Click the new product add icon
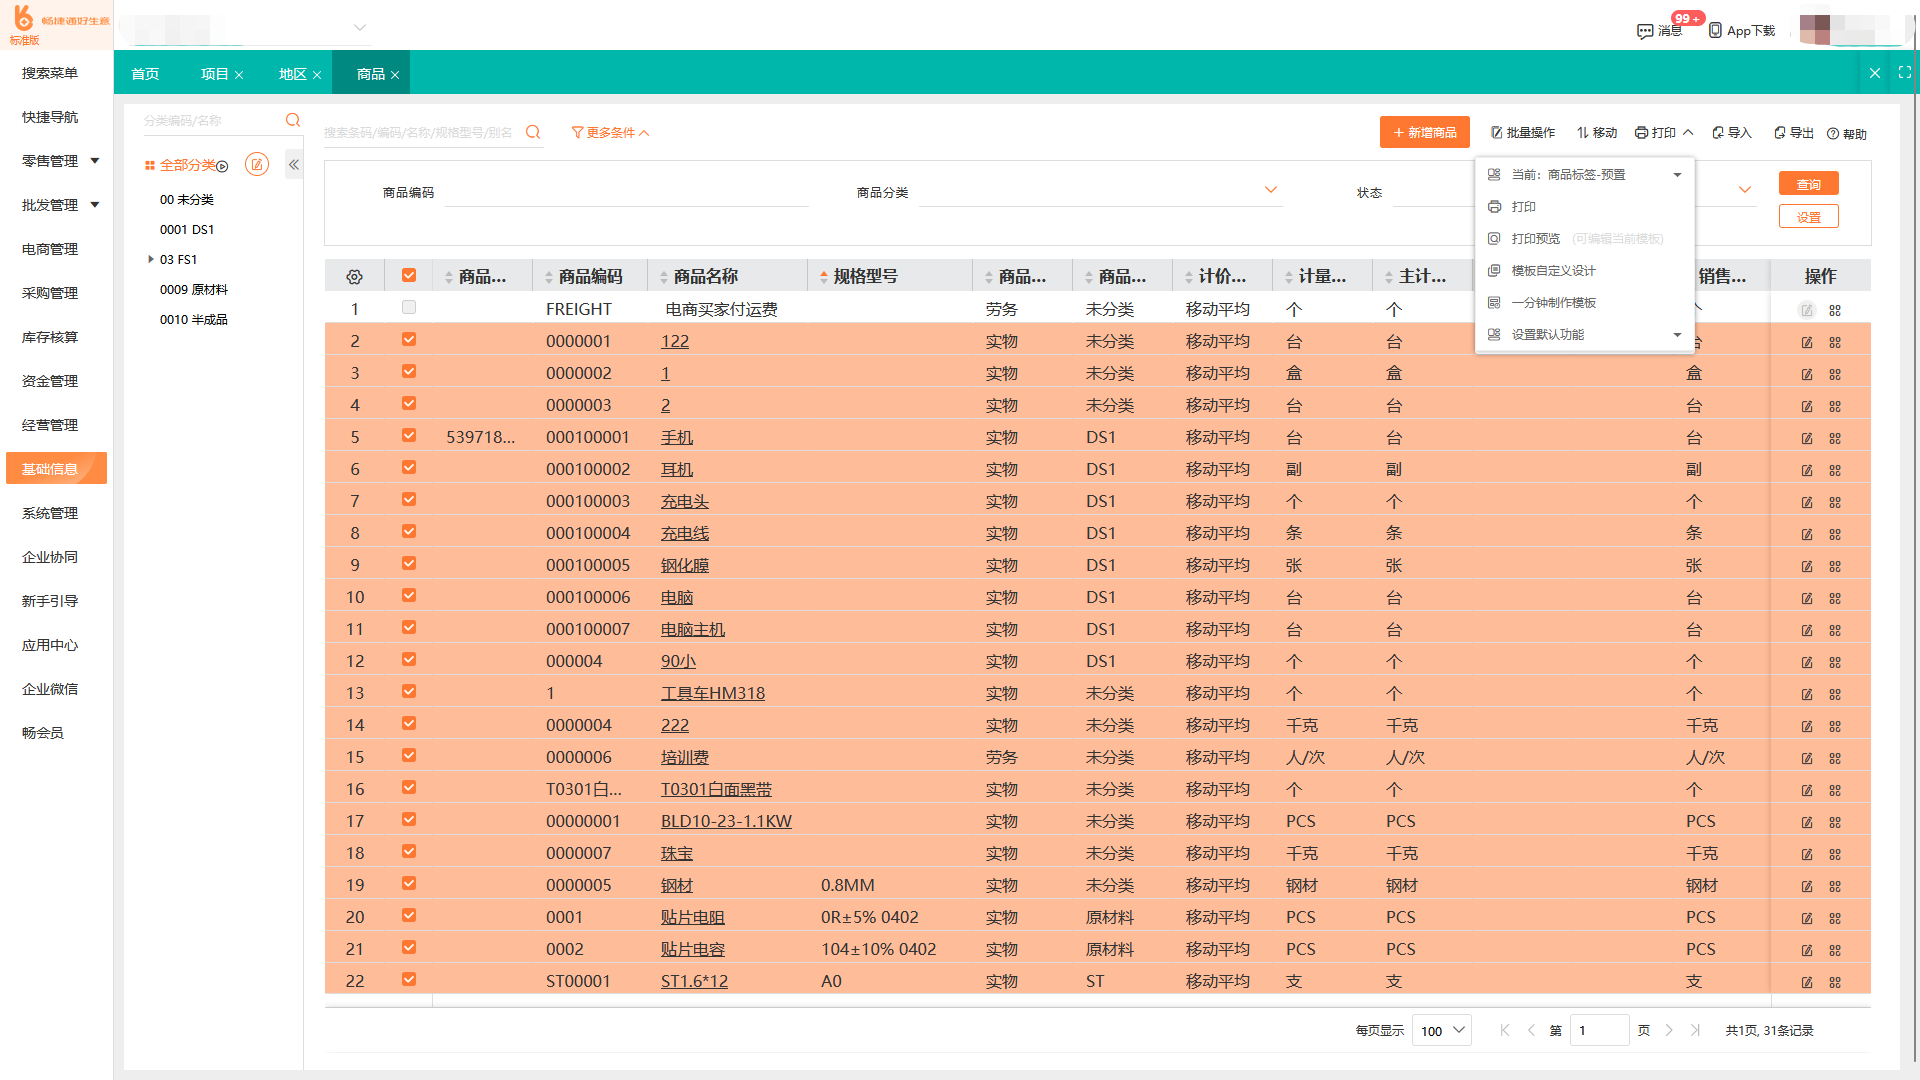This screenshot has height=1080, width=1920. [x=1423, y=132]
